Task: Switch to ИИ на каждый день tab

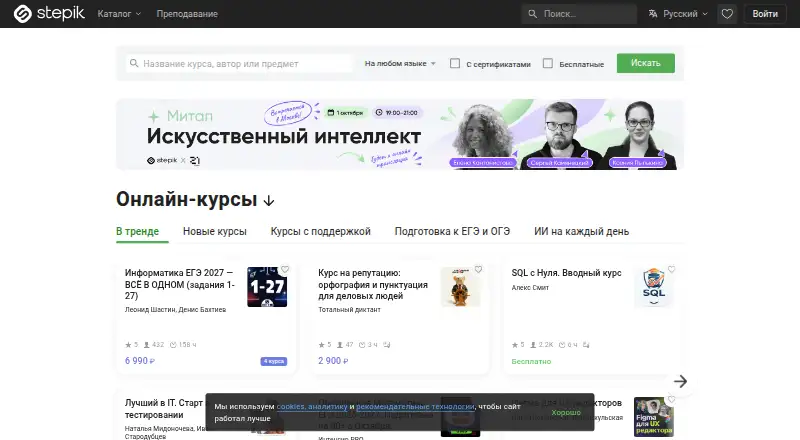Action: coord(581,231)
